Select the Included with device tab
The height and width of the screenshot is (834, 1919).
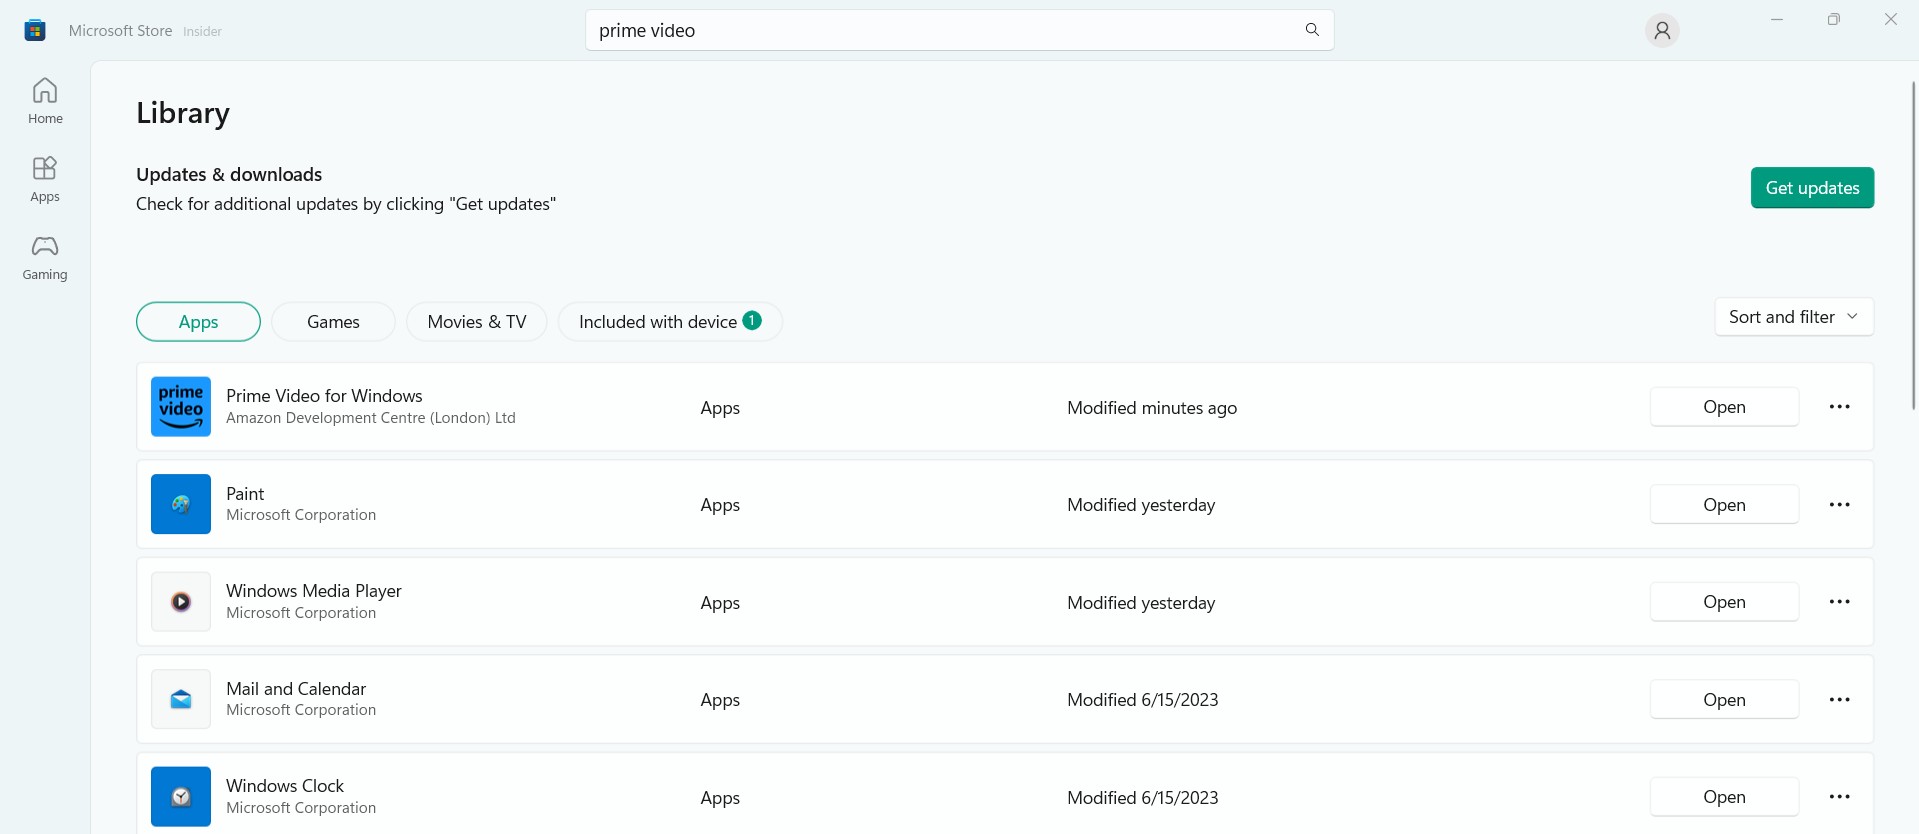tap(669, 322)
